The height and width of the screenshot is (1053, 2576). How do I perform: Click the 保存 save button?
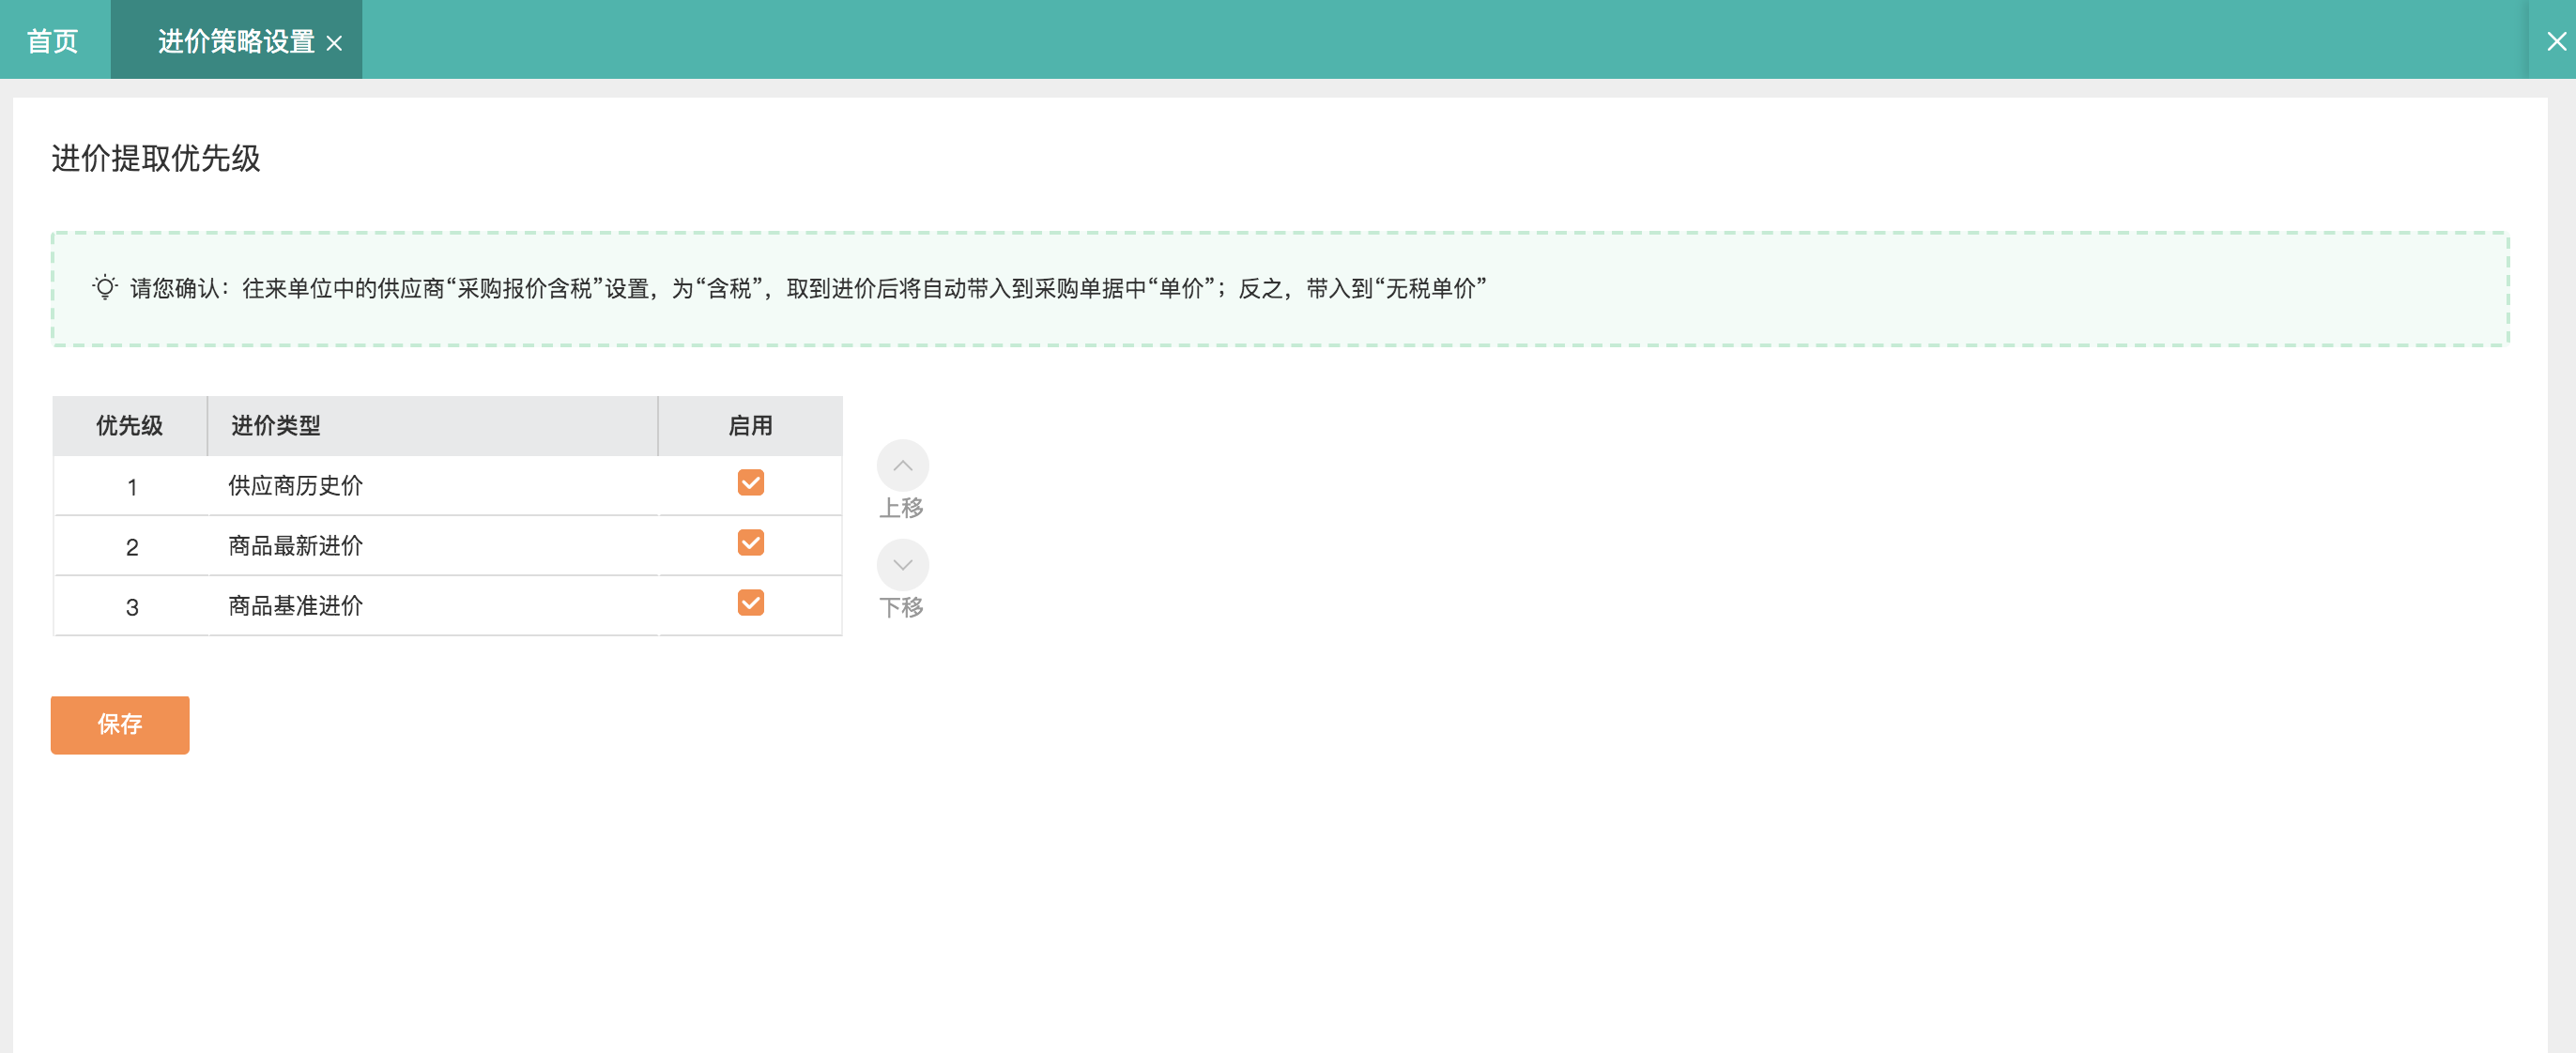(122, 723)
